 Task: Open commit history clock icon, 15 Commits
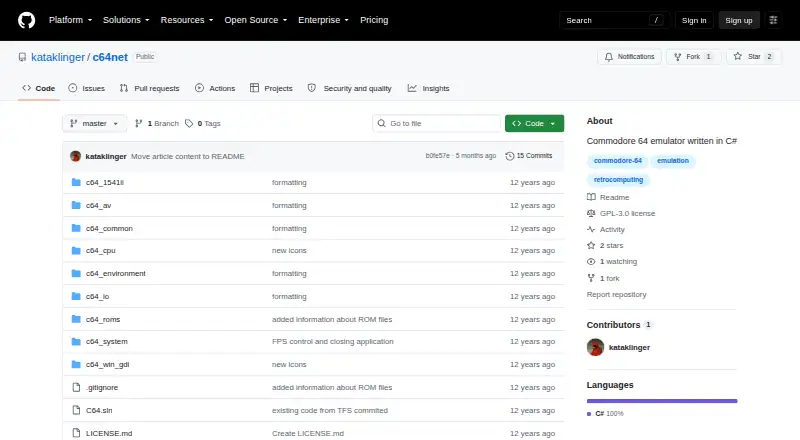click(509, 156)
